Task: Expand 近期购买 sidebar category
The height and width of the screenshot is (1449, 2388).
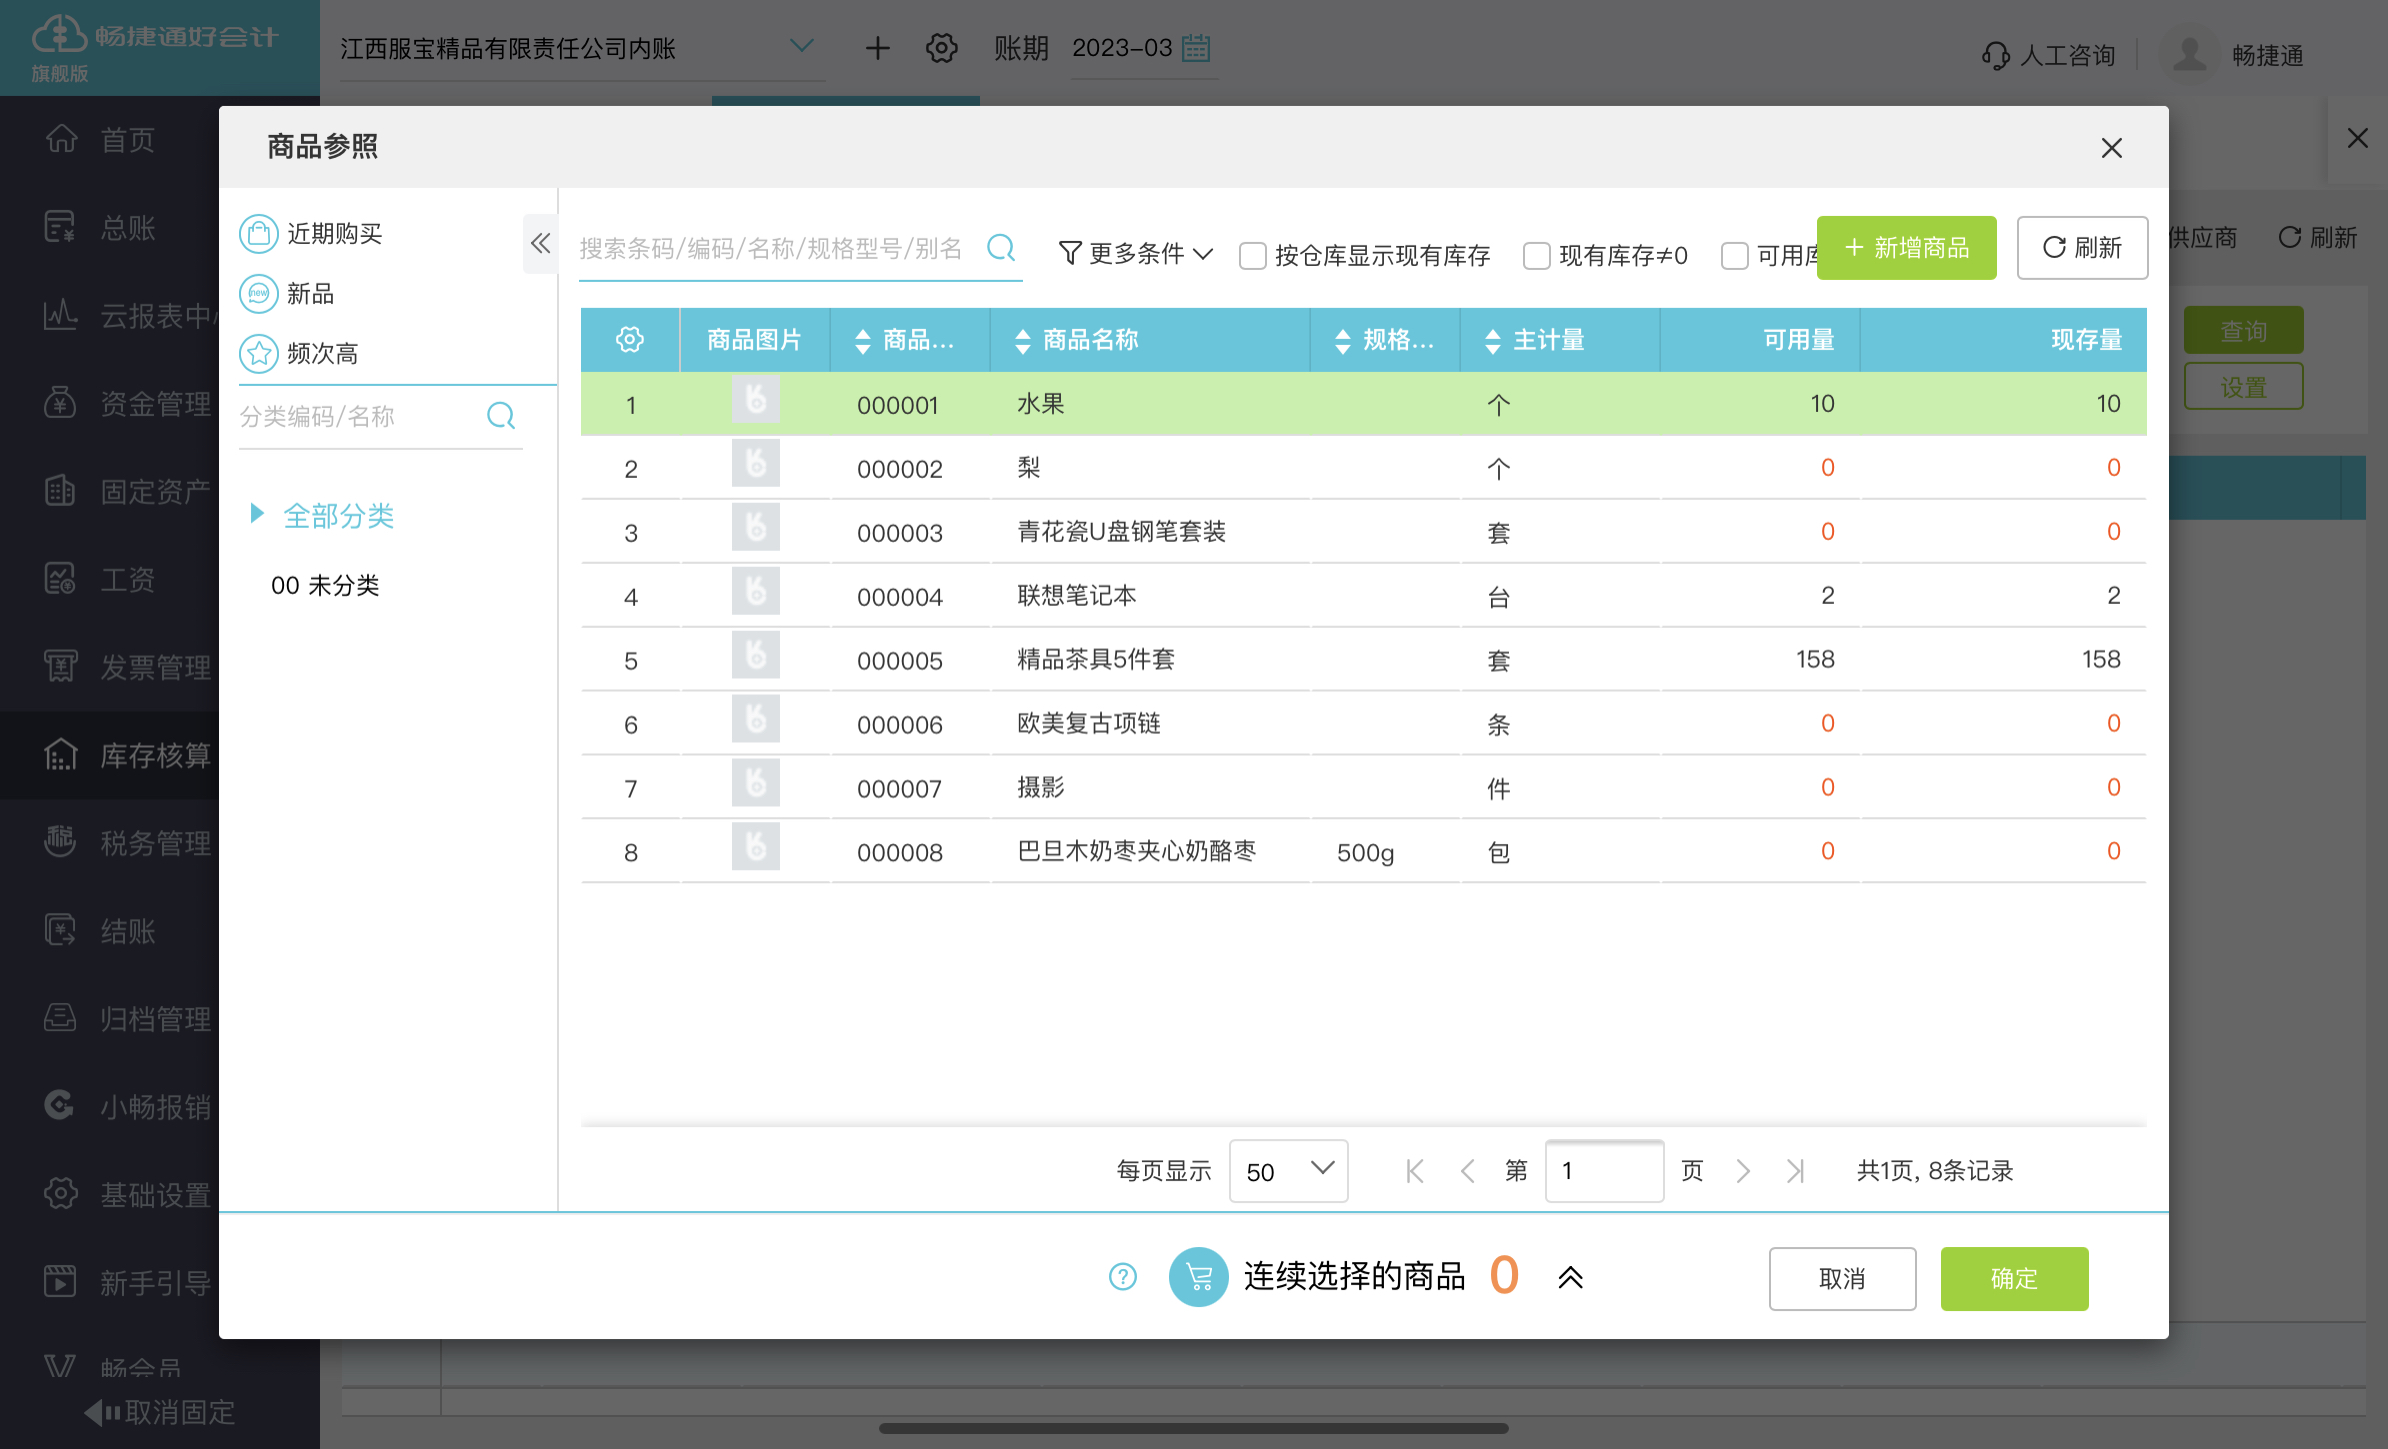Action: pyautogui.click(x=334, y=234)
